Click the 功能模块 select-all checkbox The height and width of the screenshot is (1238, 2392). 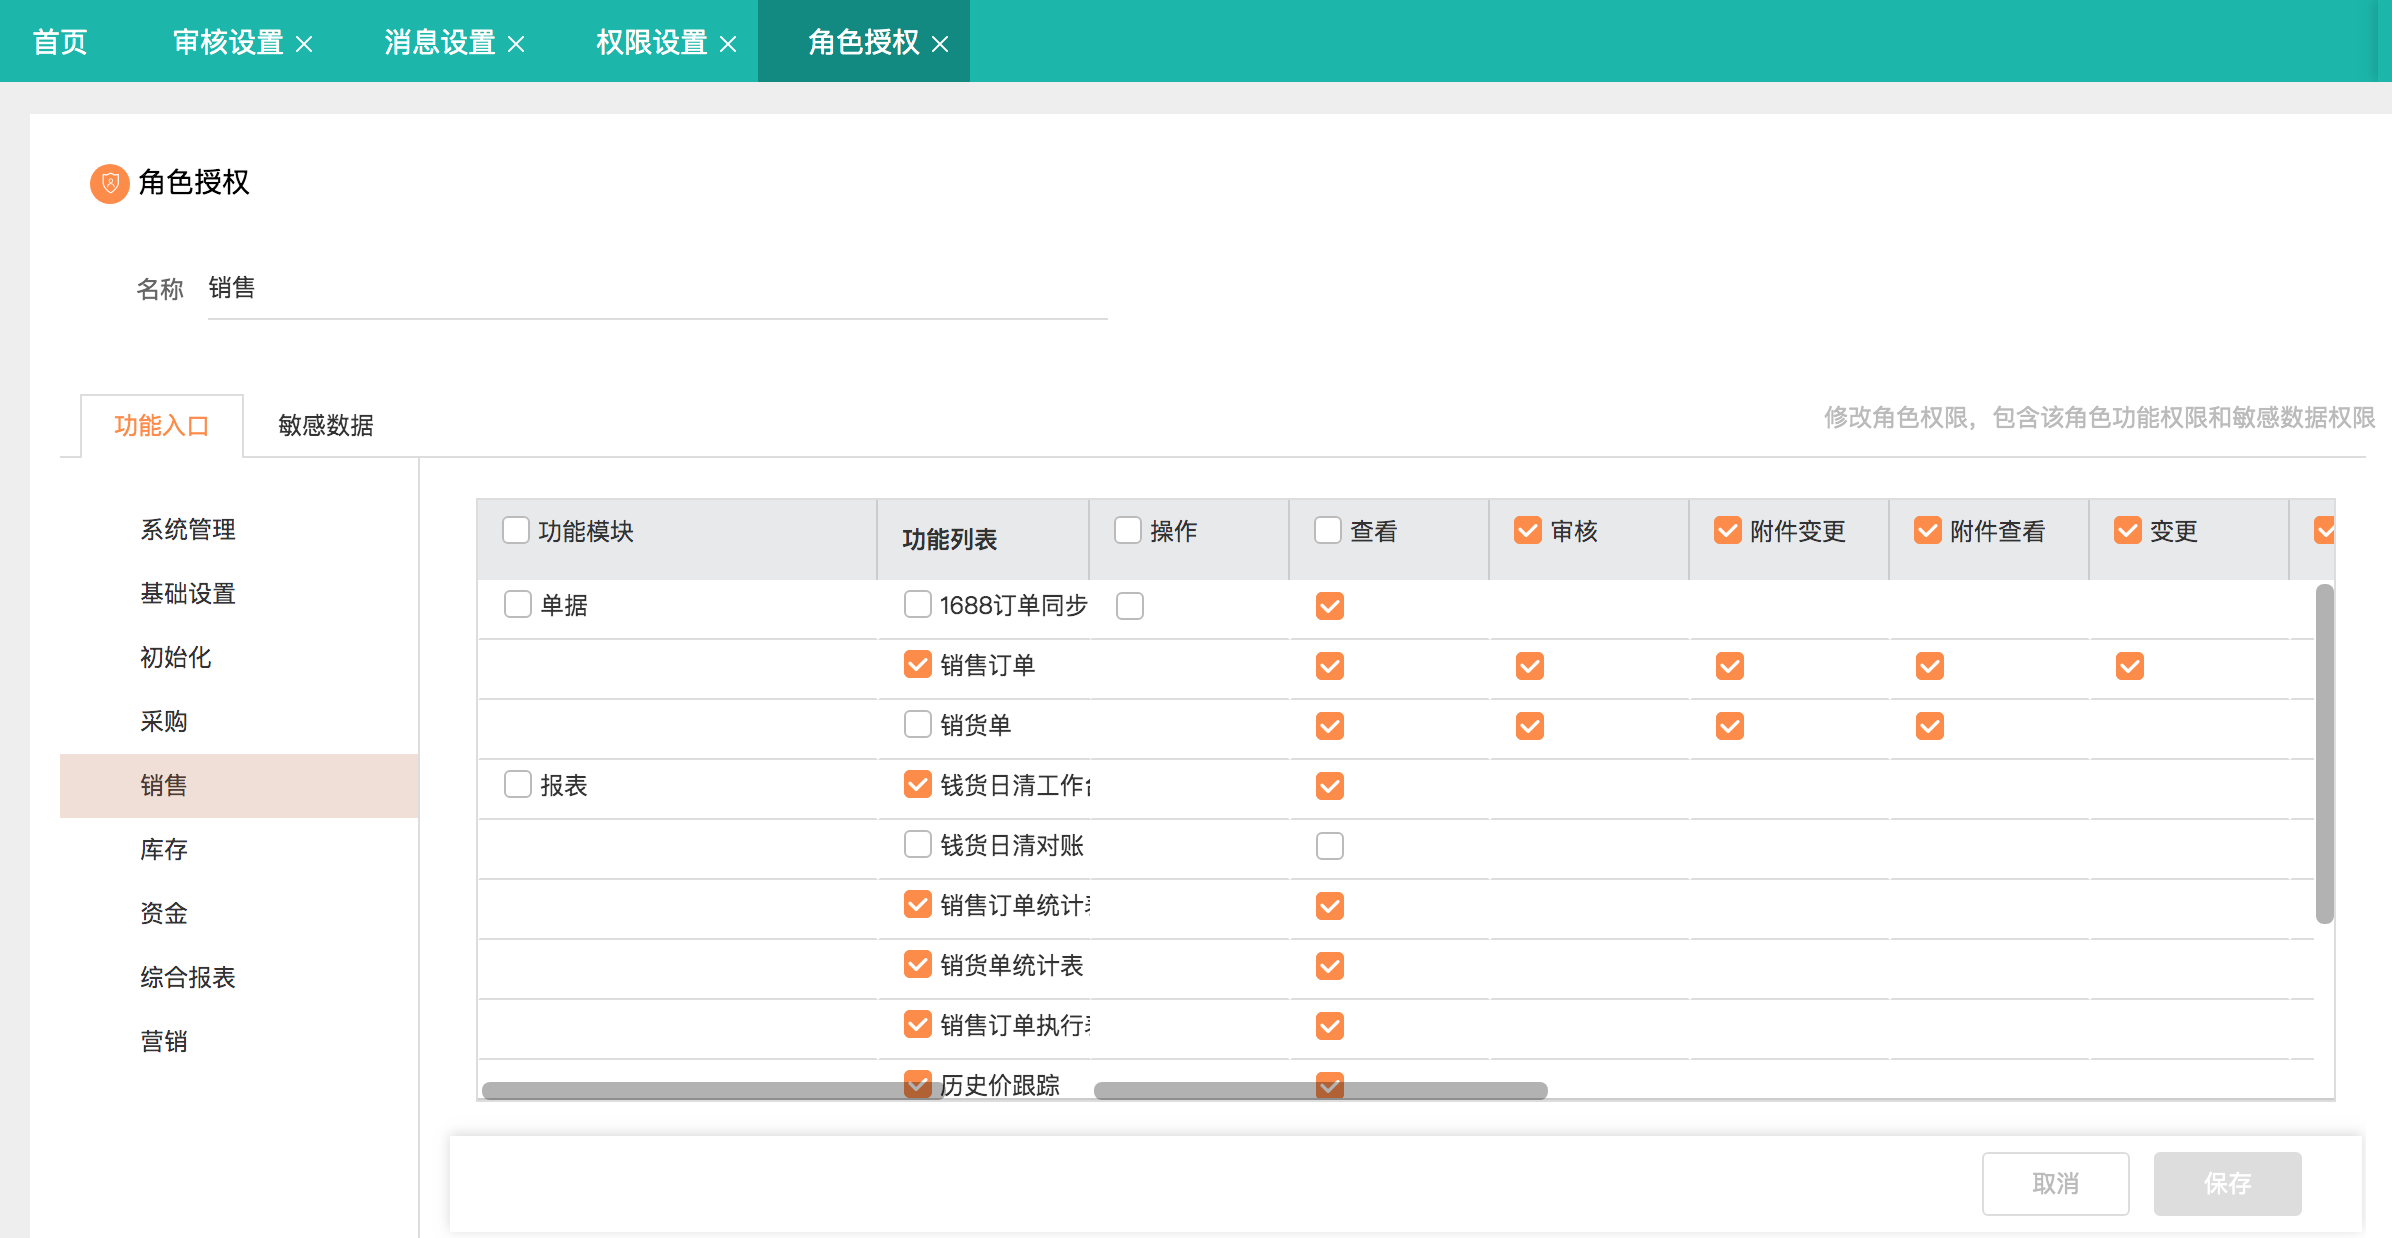tap(516, 531)
